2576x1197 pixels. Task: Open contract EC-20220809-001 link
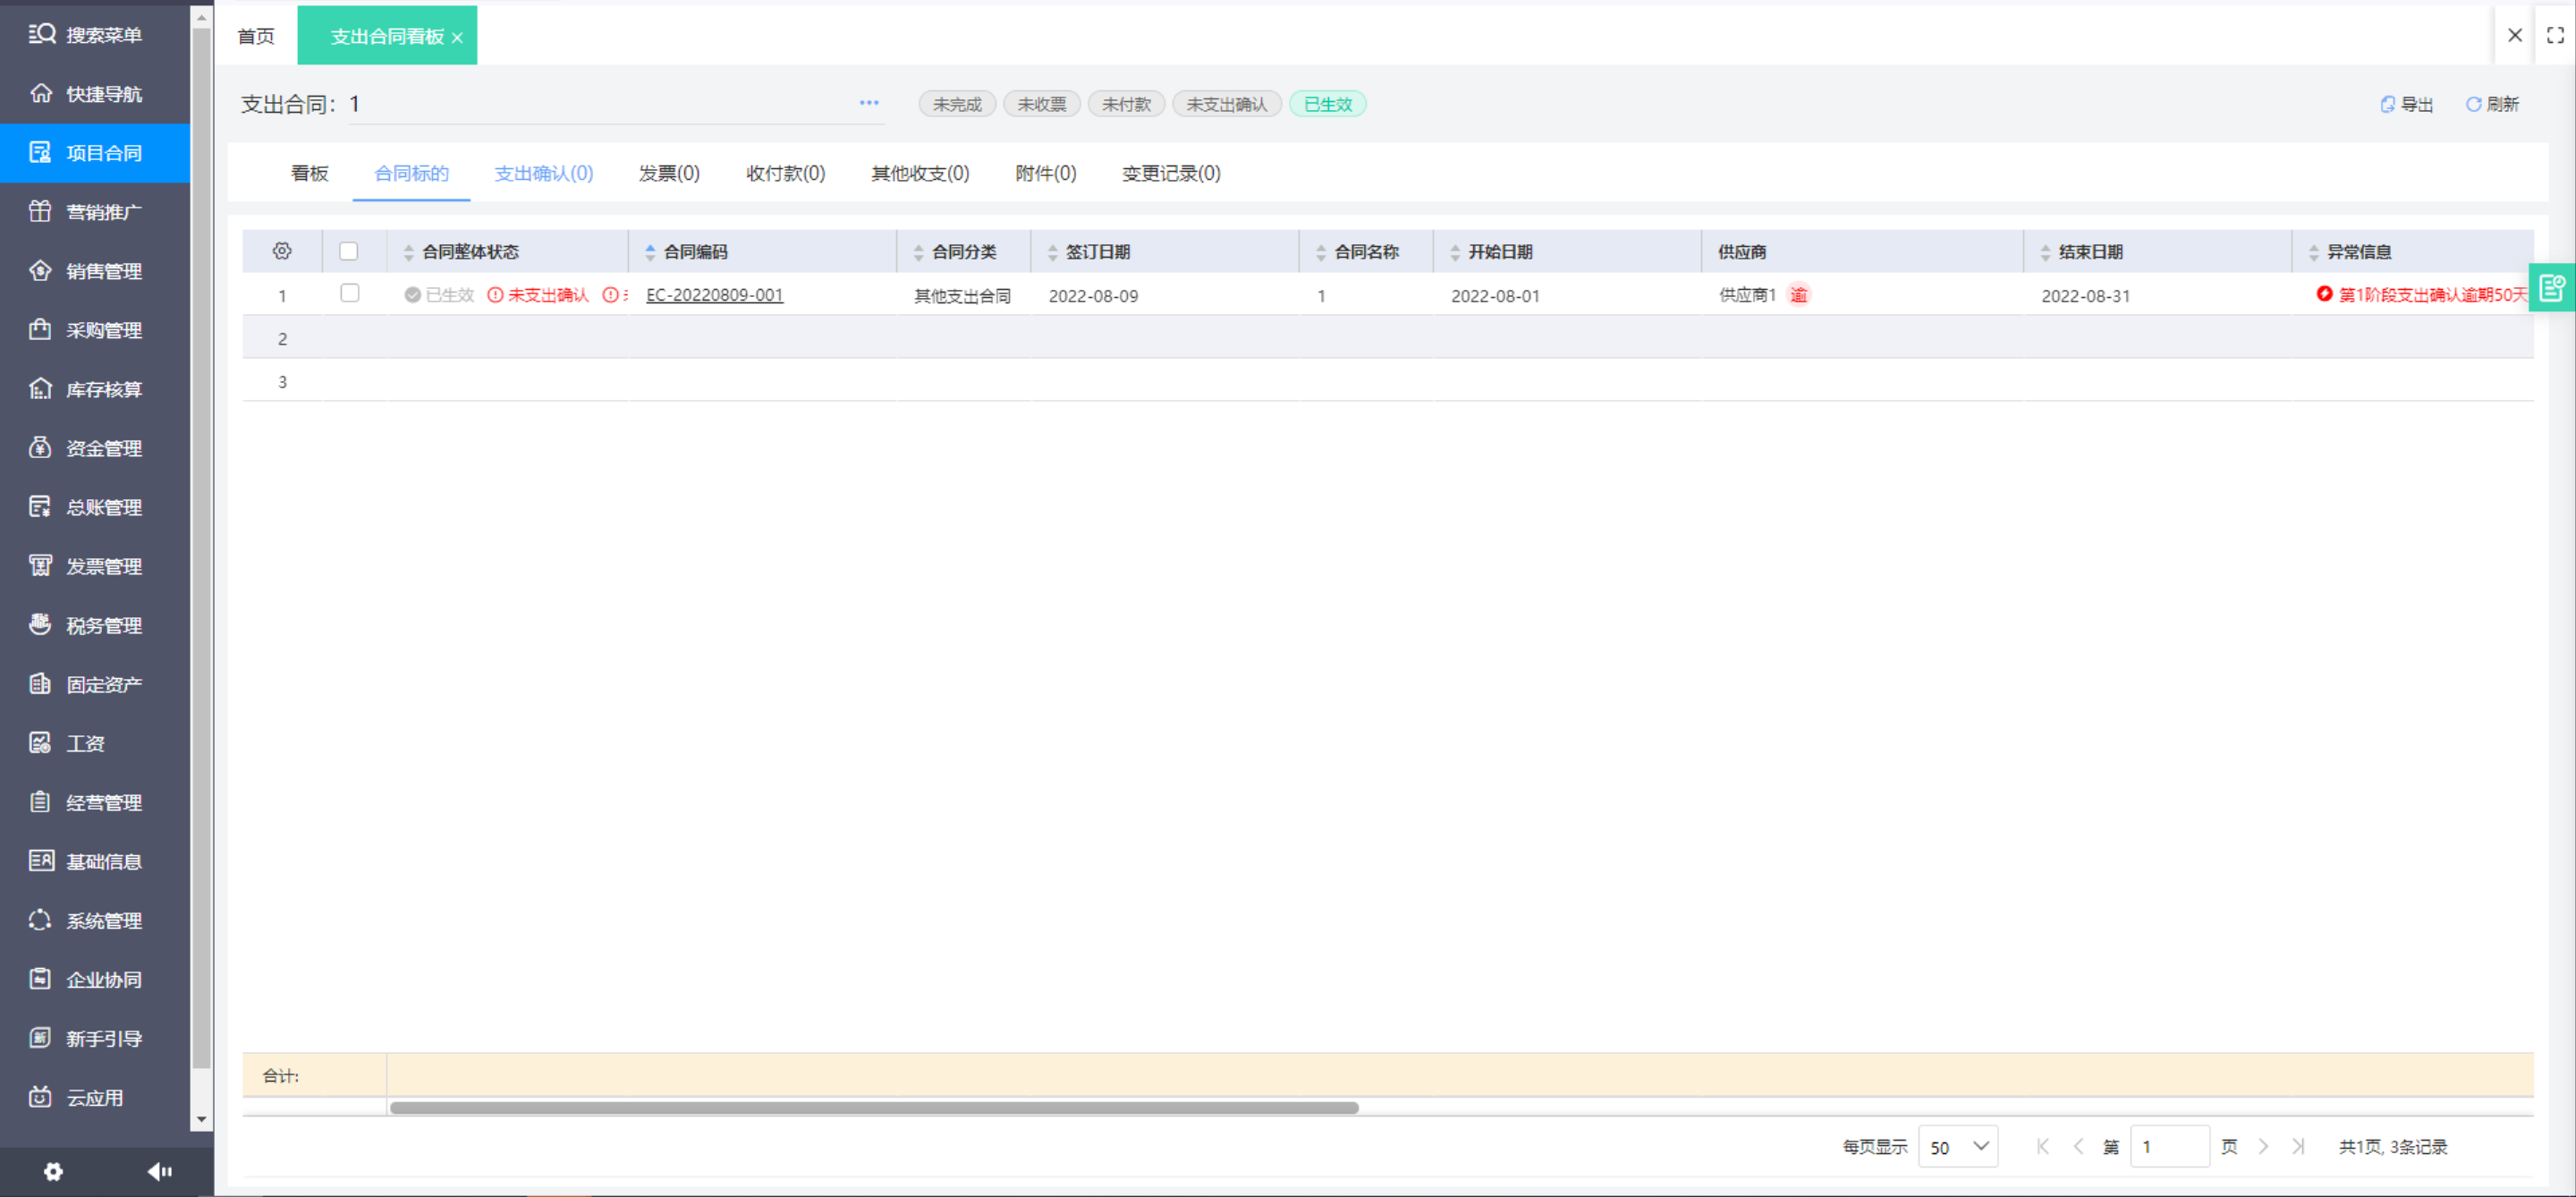point(716,294)
